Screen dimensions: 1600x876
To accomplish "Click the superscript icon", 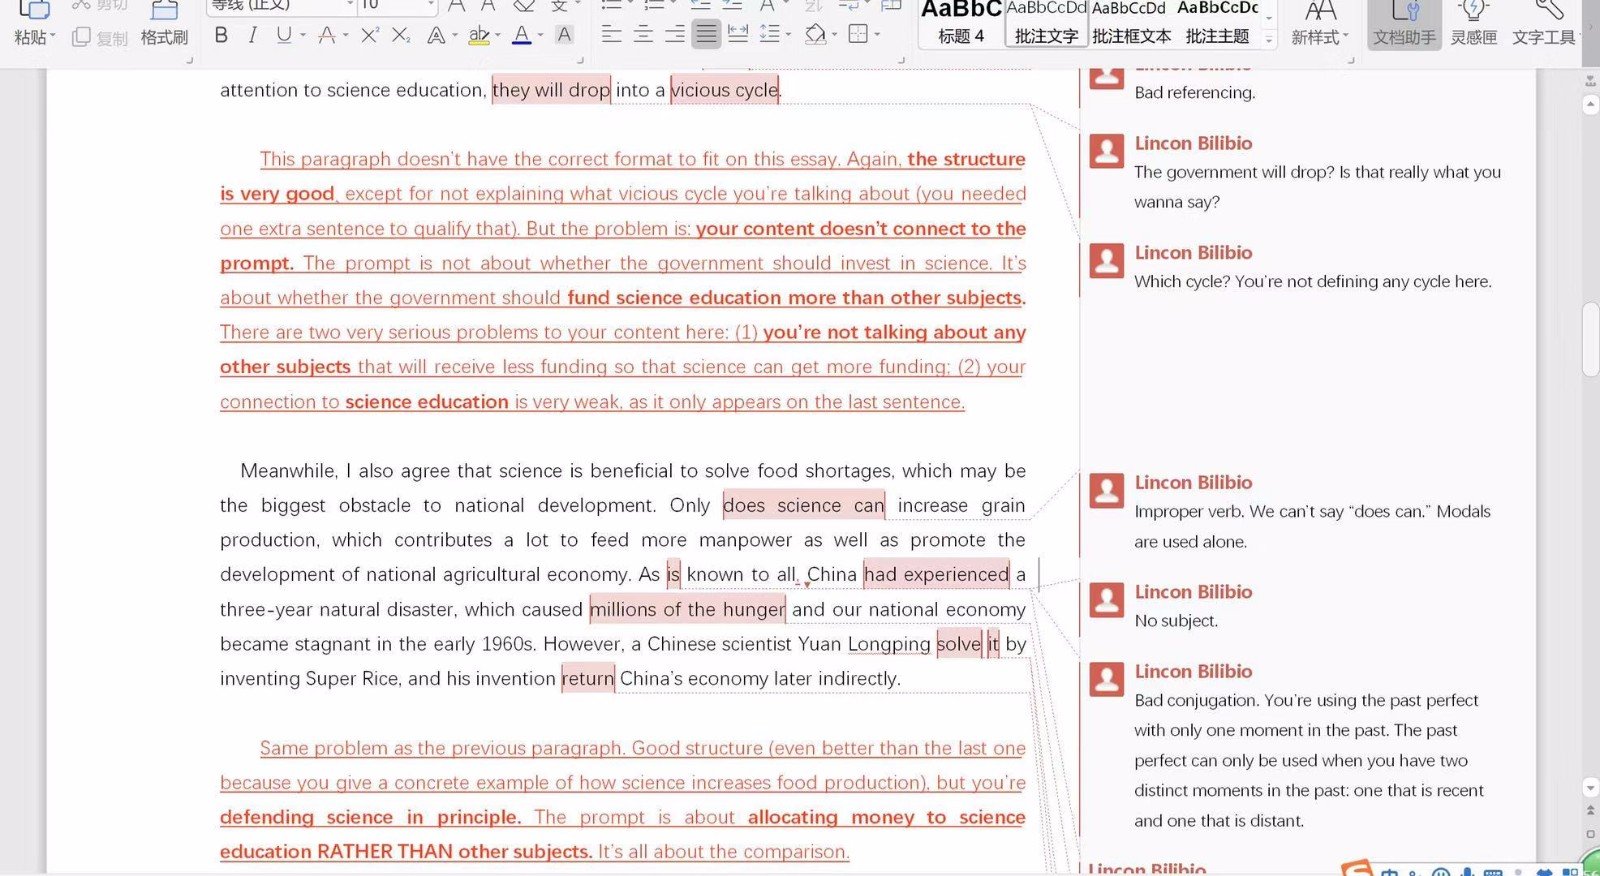I will point(369,35).
